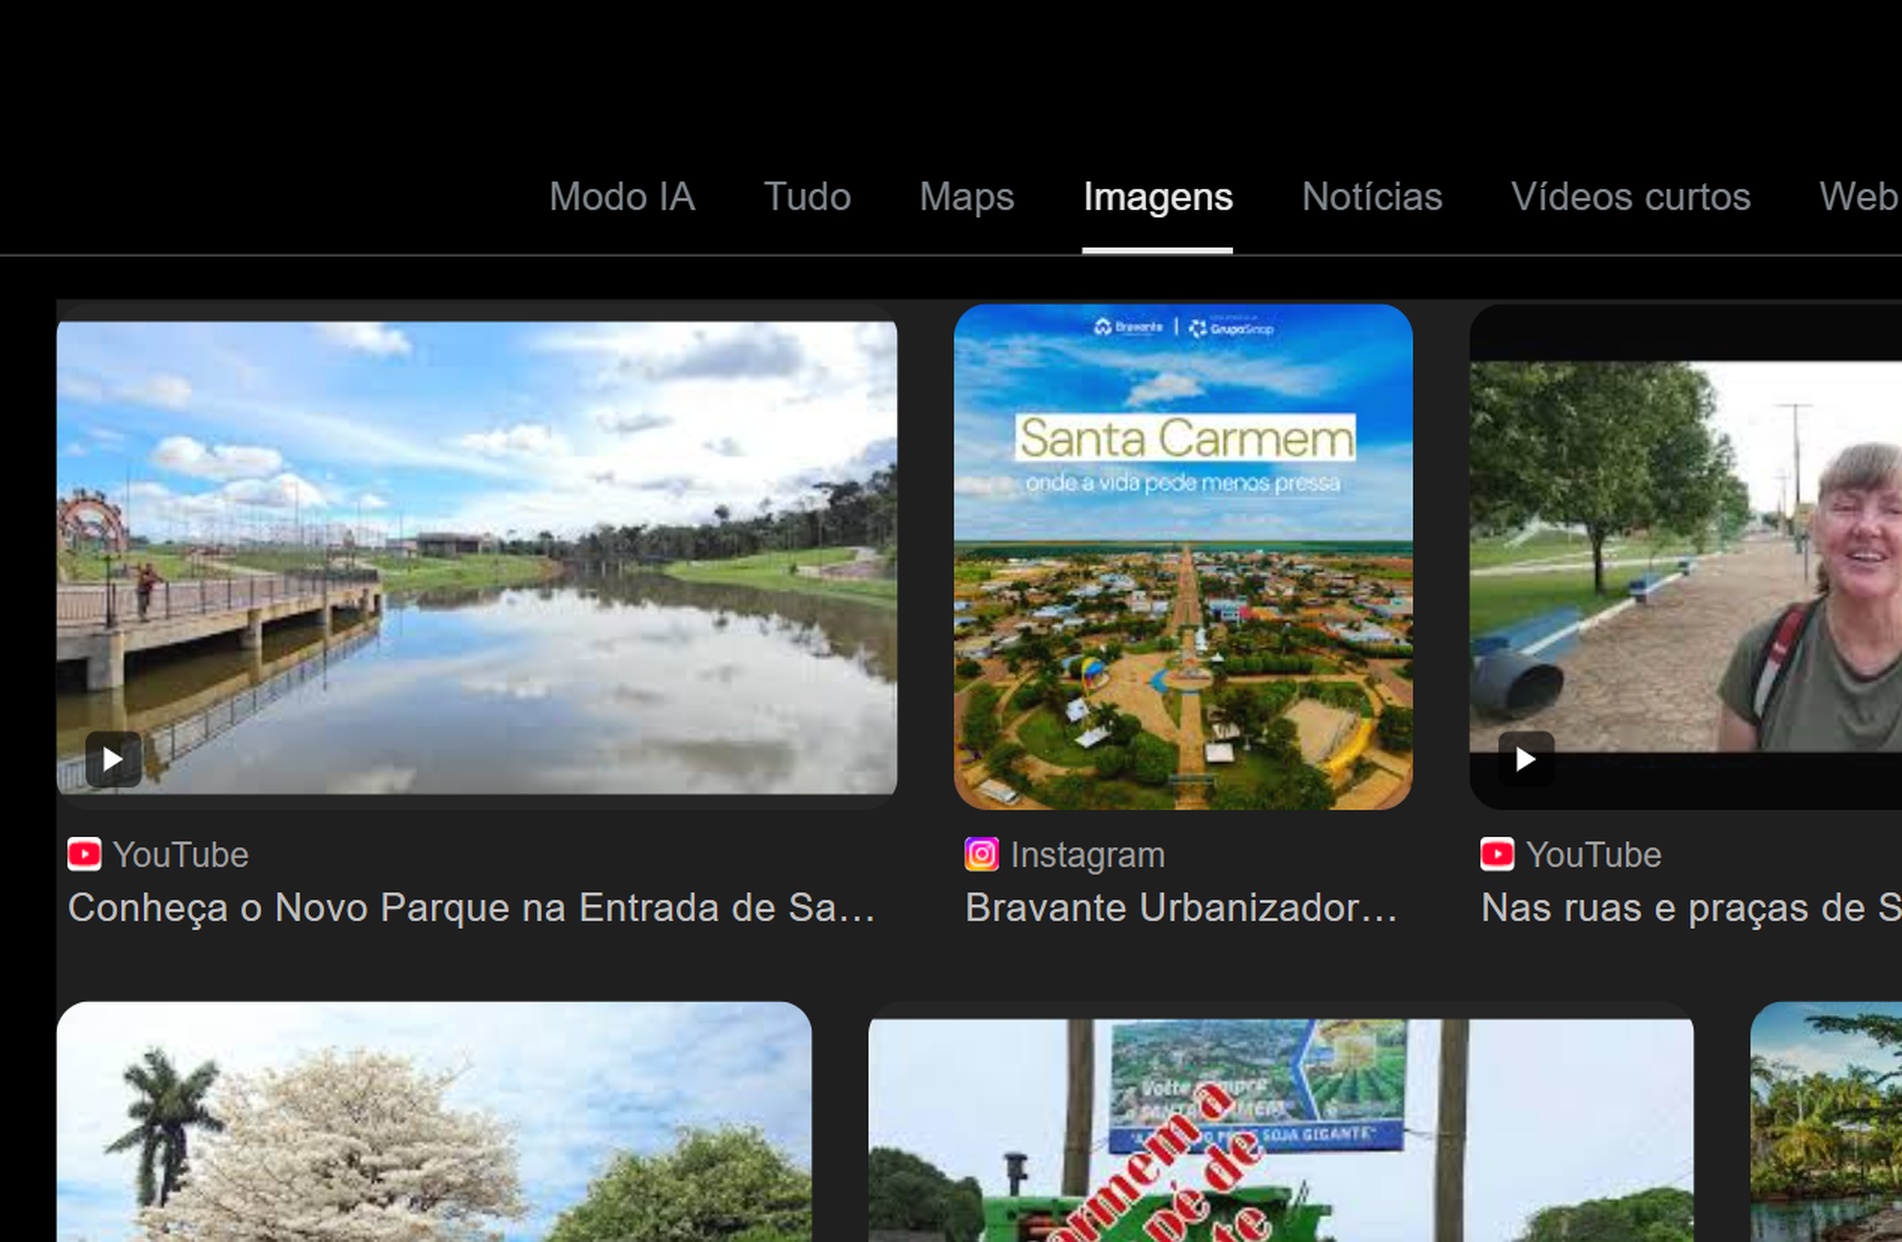
Task: Switch to the Tudo tab
Action: [x=807, y=197]
